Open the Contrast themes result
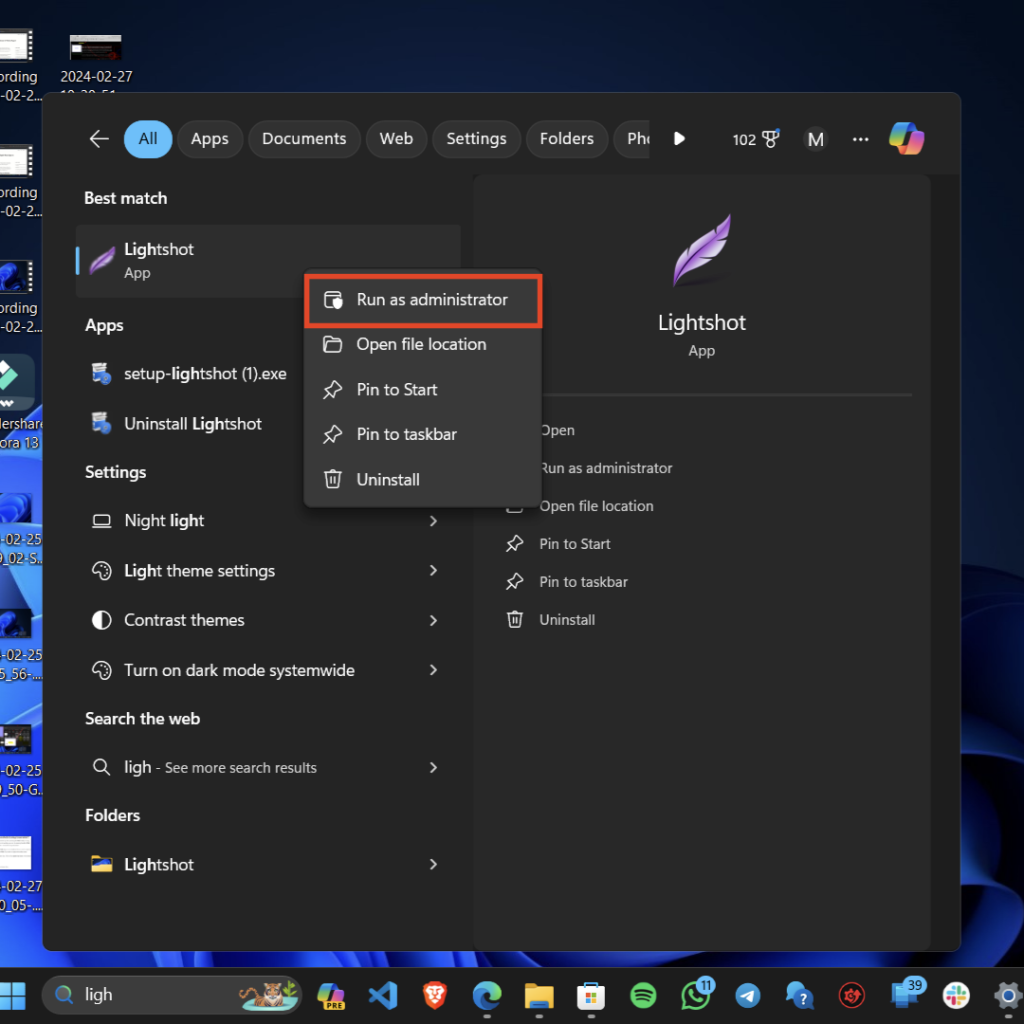1024x1024 pixels. point(268,620)
